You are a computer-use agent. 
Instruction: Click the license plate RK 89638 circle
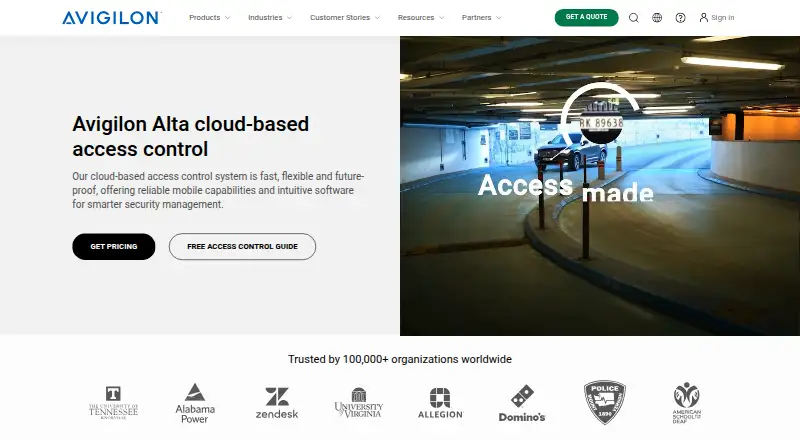point(601,122)
